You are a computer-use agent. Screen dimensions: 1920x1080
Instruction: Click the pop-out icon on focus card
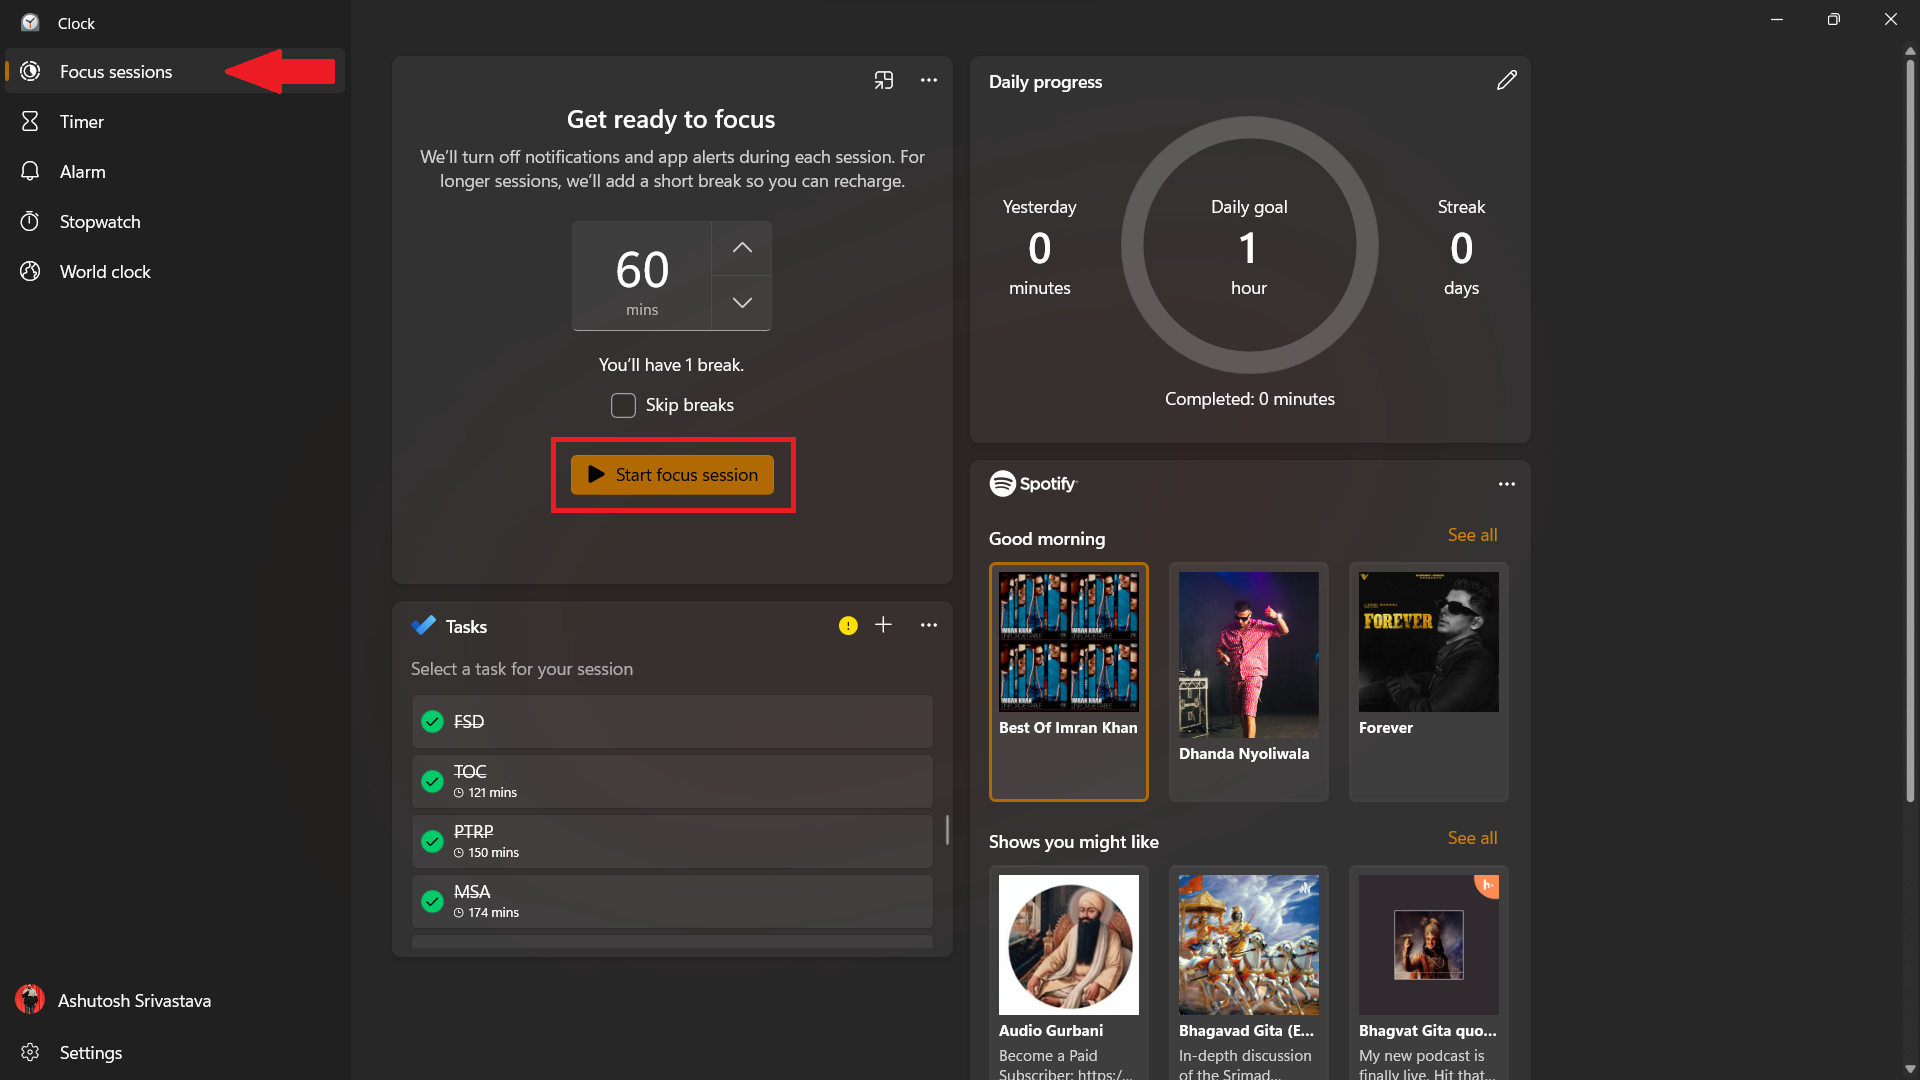pos(884,80)
